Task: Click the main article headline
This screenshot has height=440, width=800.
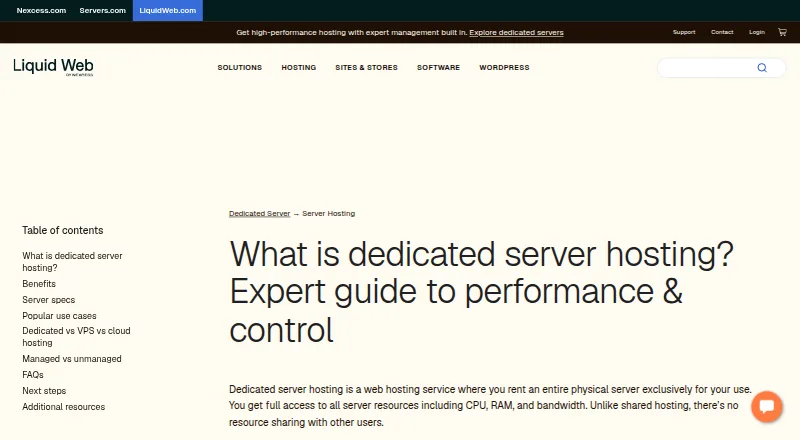Action: pos(482,291)
